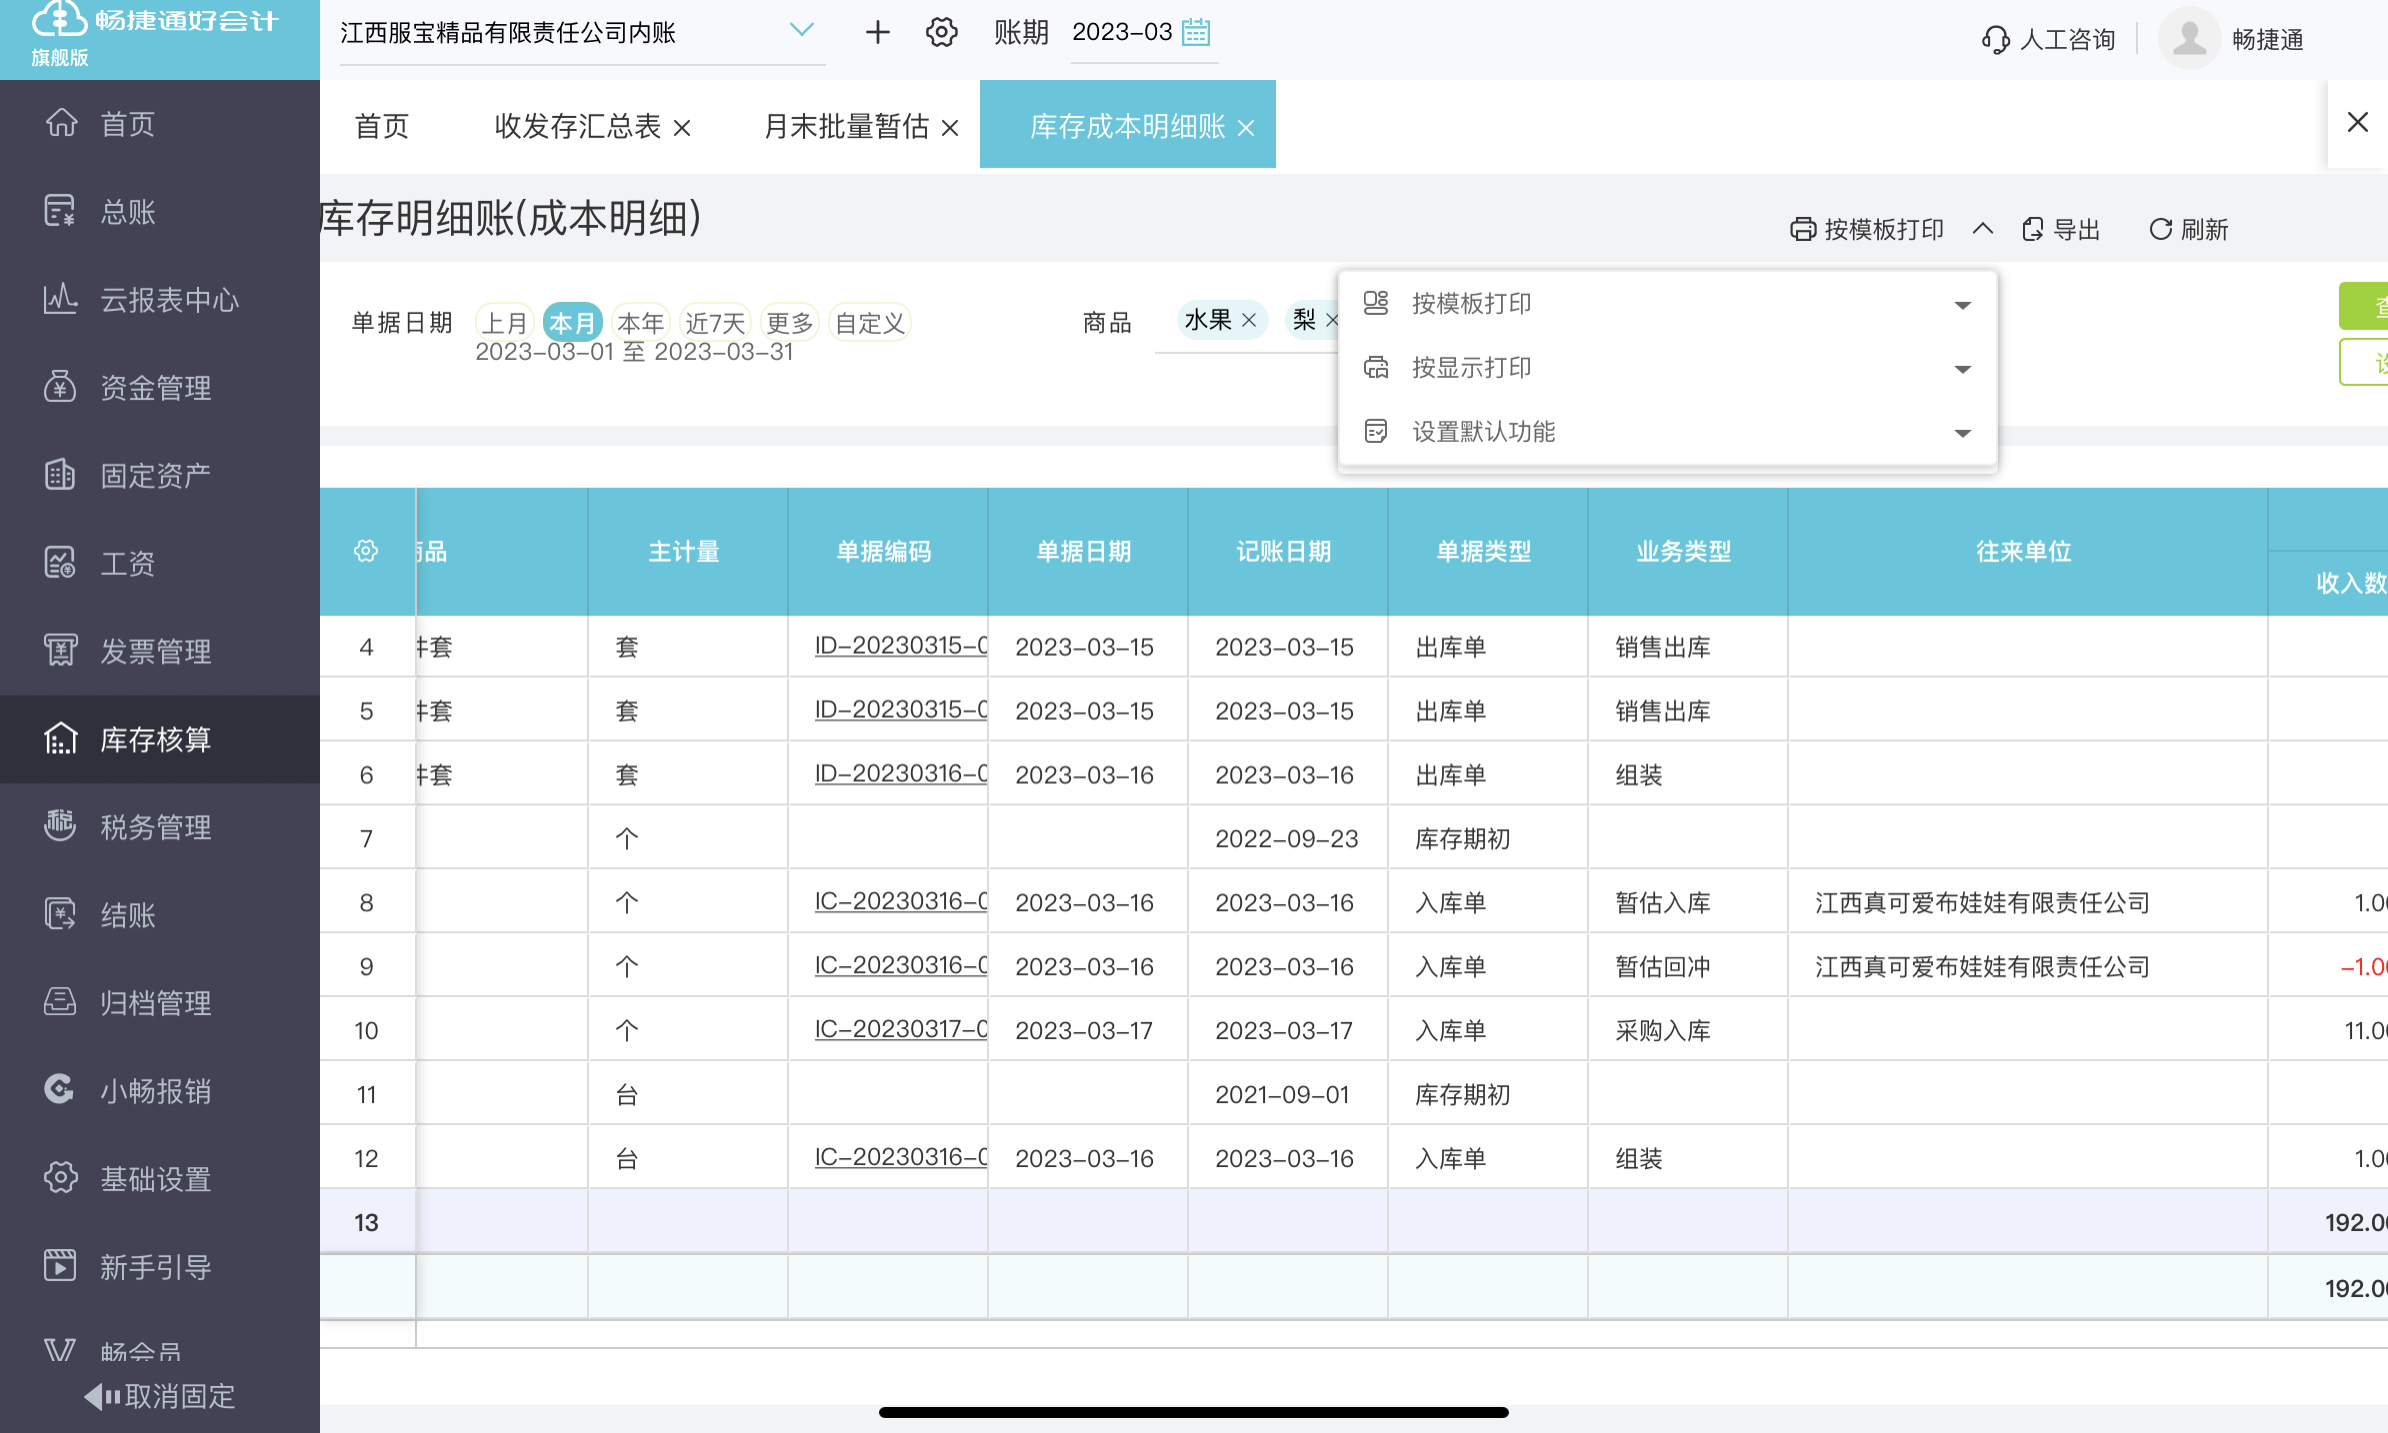The width and height of the screenshot is (2388, 1433).
Task: Click the 结账 sidebar icon
Action: (x=60, y=911)
